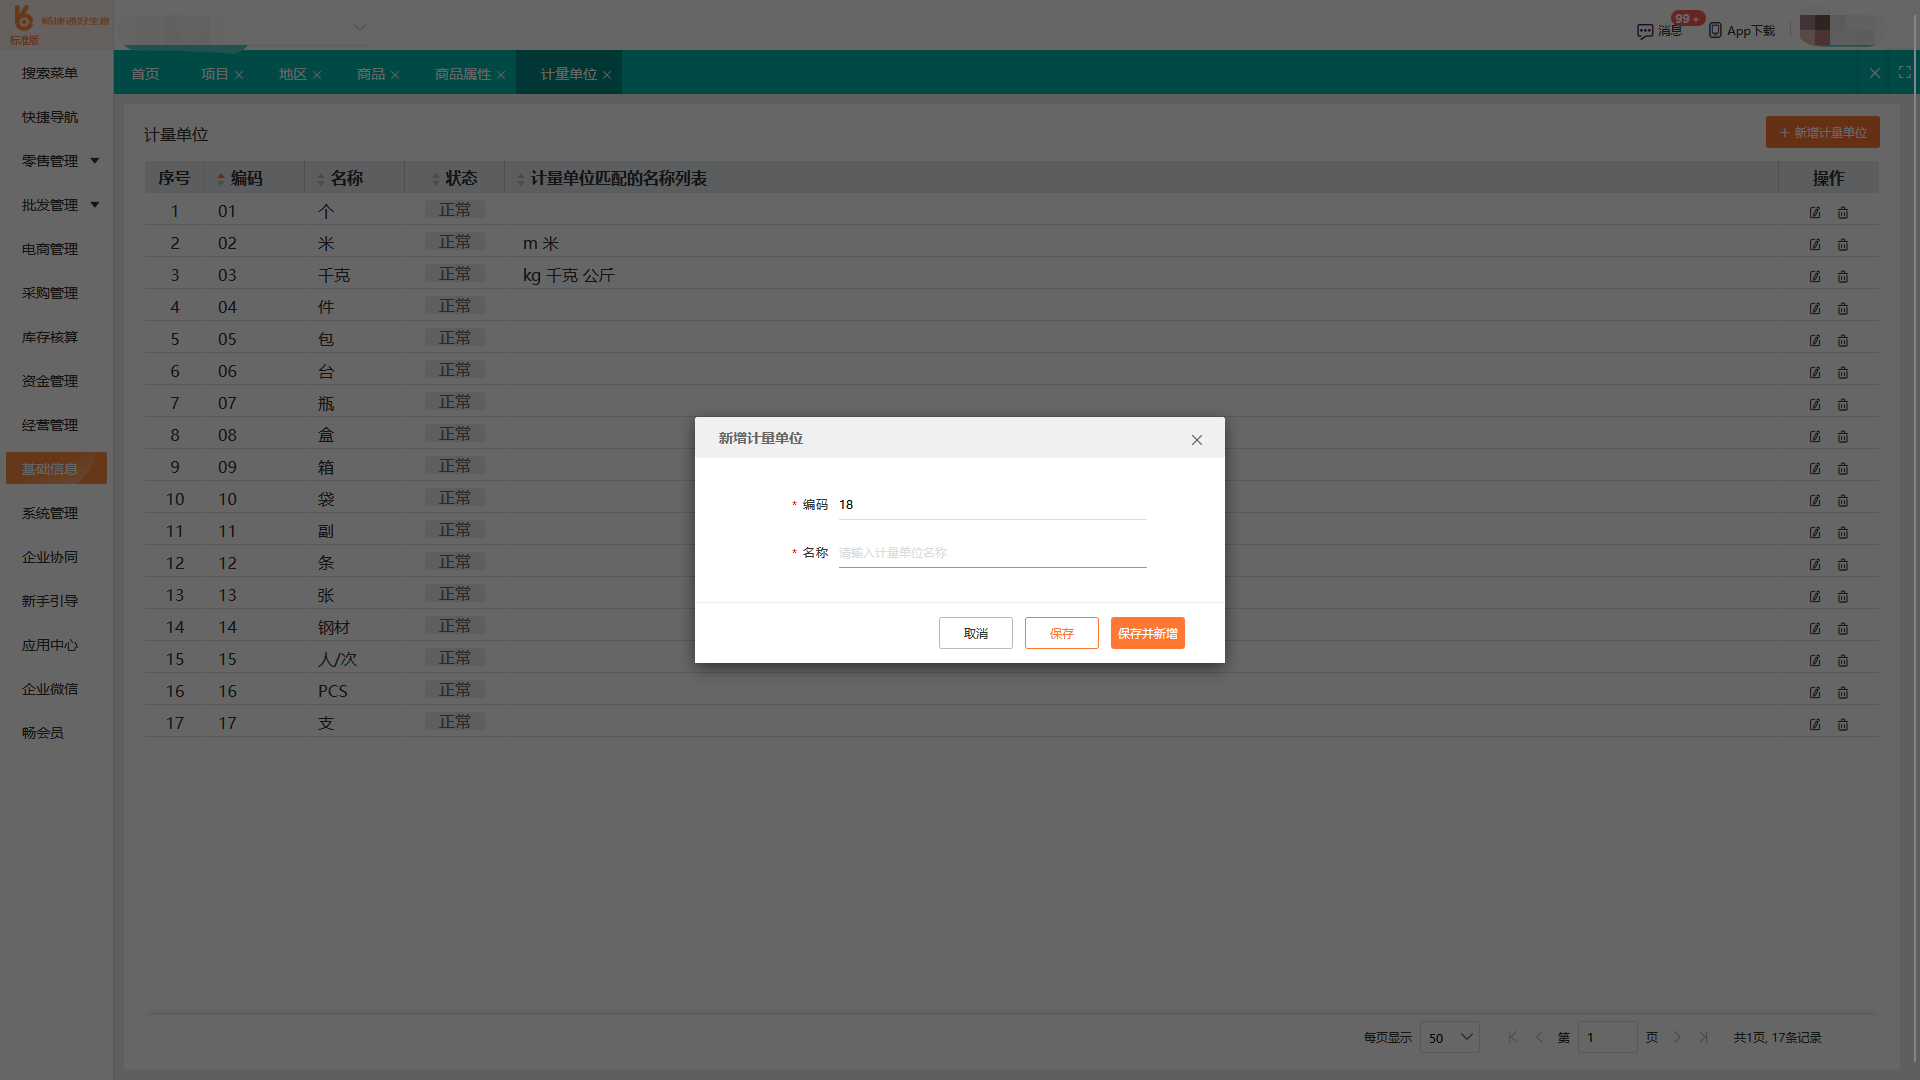Click the edit icon for row 14 钢材
Image resolution: width=1920 pixels, height=1080 pixels.
(x=1815, y=628)
